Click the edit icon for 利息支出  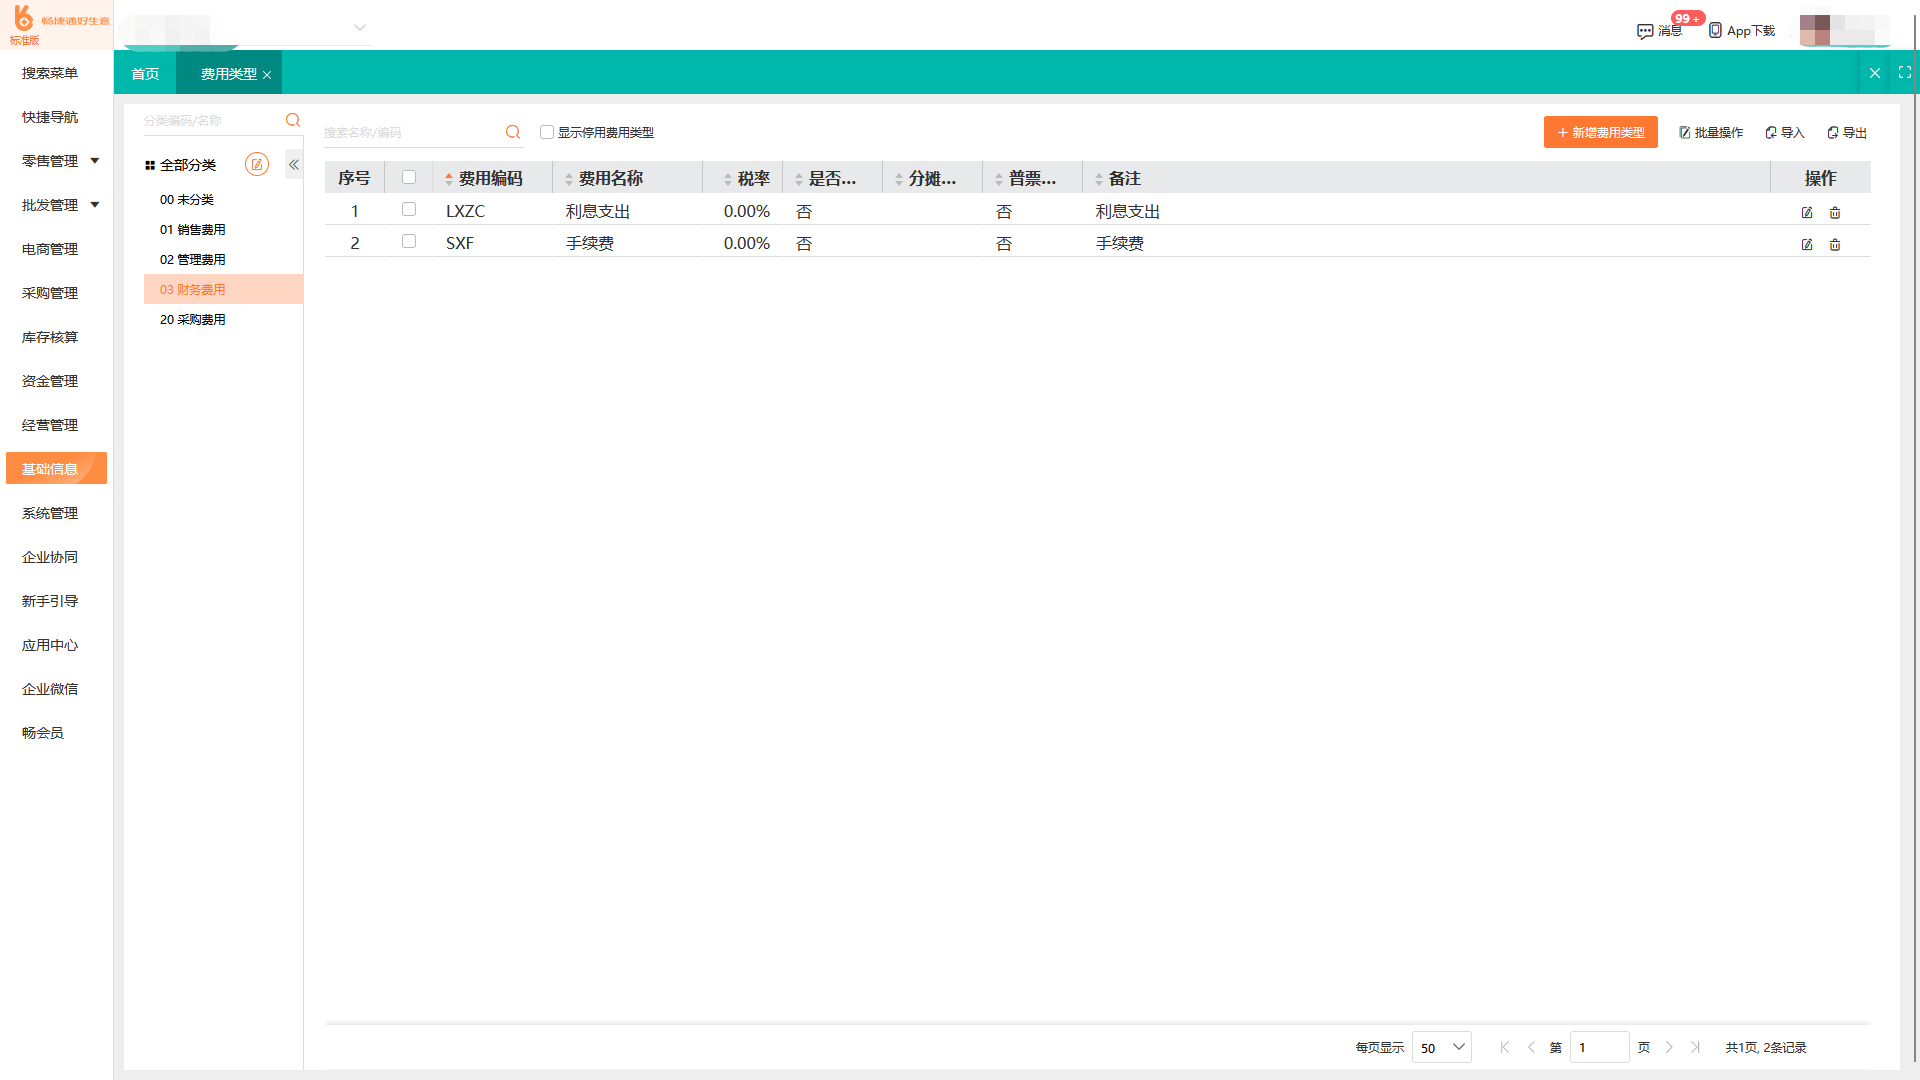coord(1807,212)
